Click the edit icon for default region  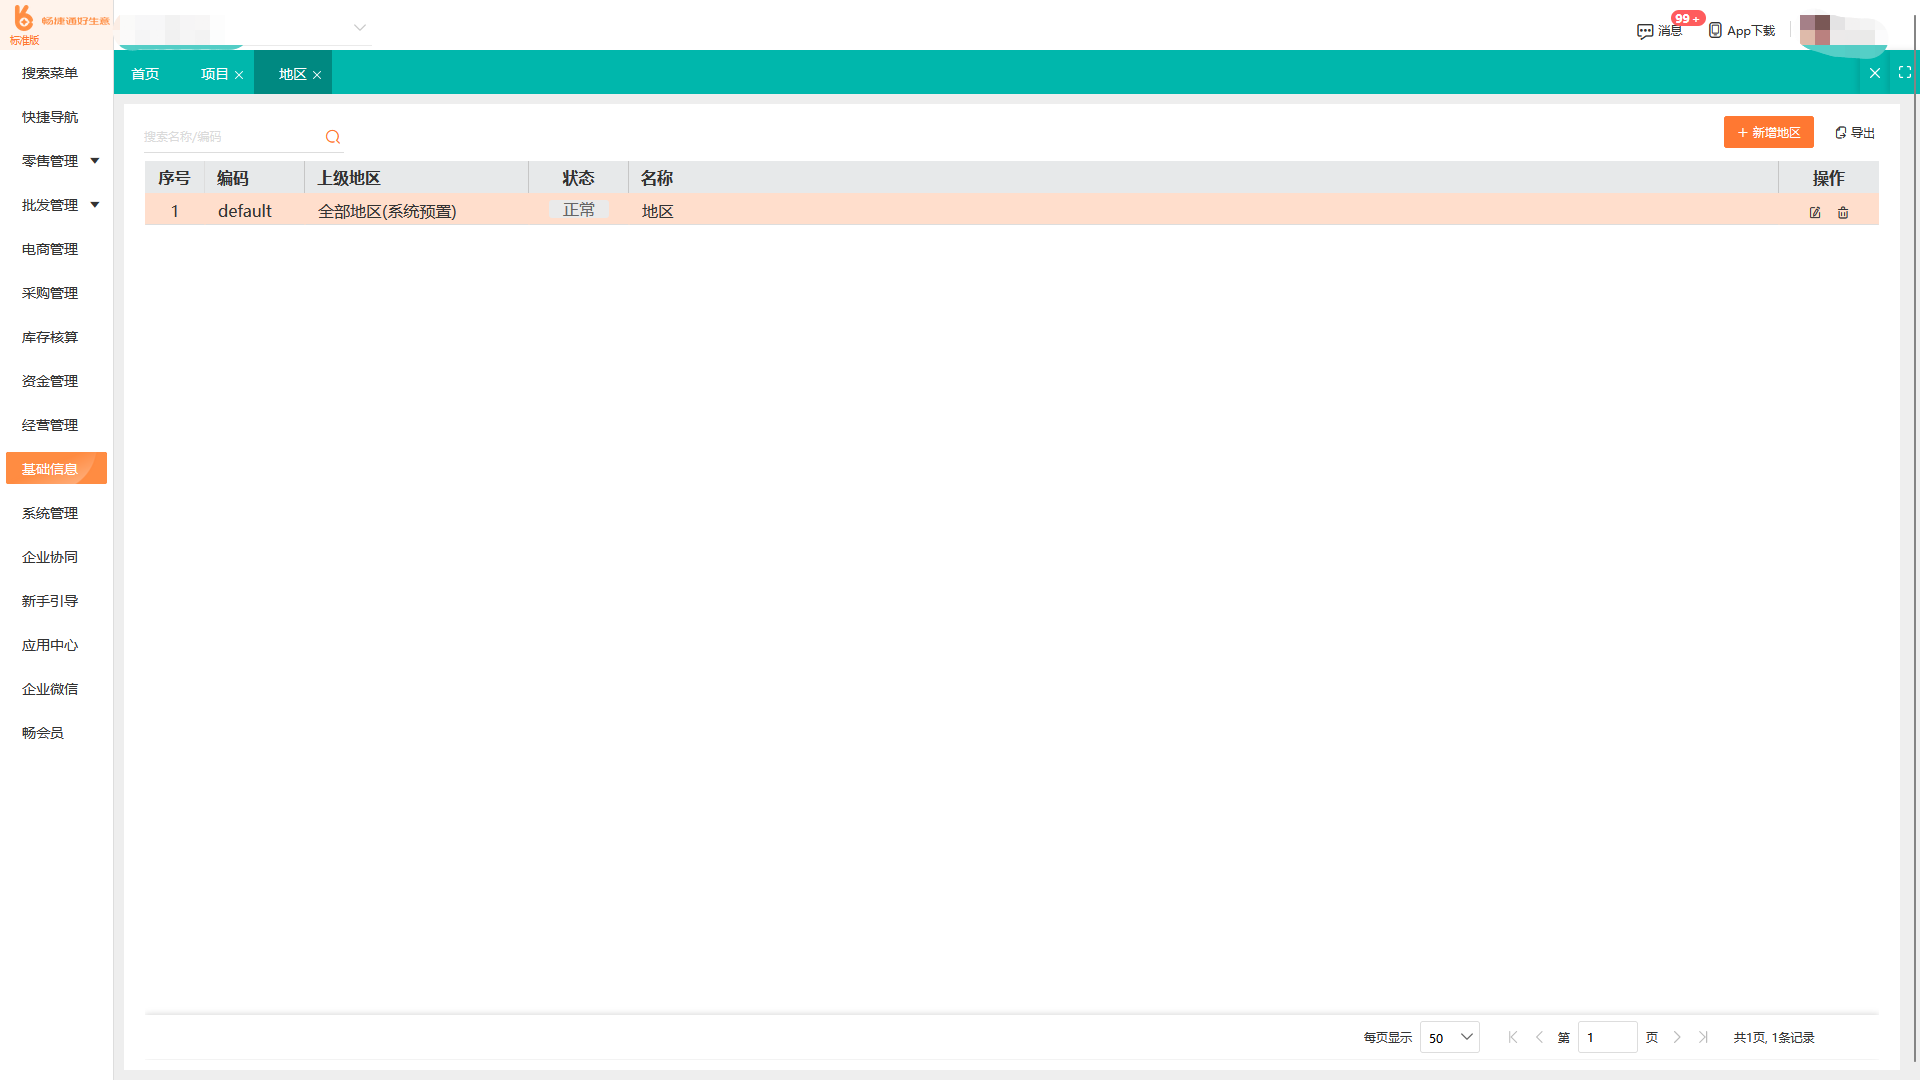[x=1815, y=210]
